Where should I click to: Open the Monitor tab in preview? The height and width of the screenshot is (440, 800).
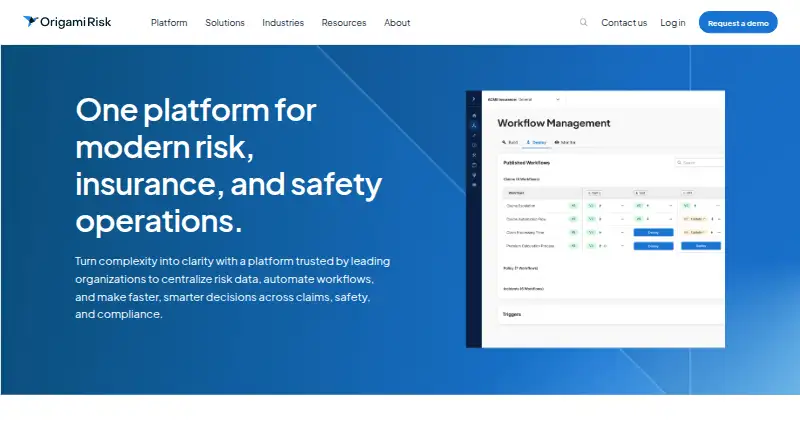pyautogui.click(x=565, y=142)
